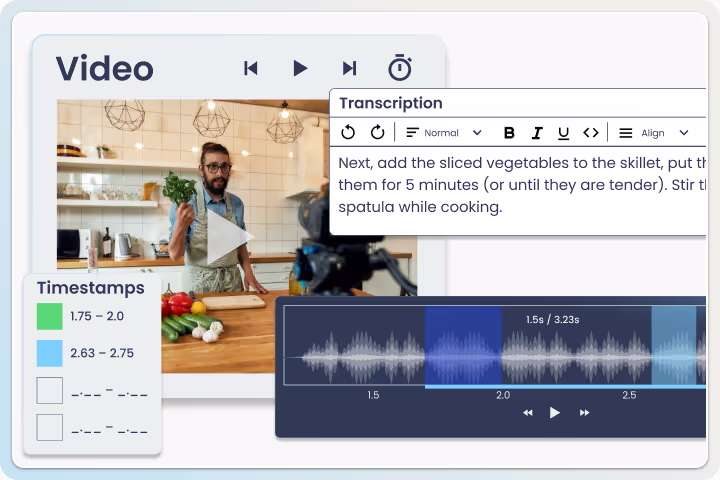Insert code block with code icon
The image size is (720, 480).
pos(591,132)
